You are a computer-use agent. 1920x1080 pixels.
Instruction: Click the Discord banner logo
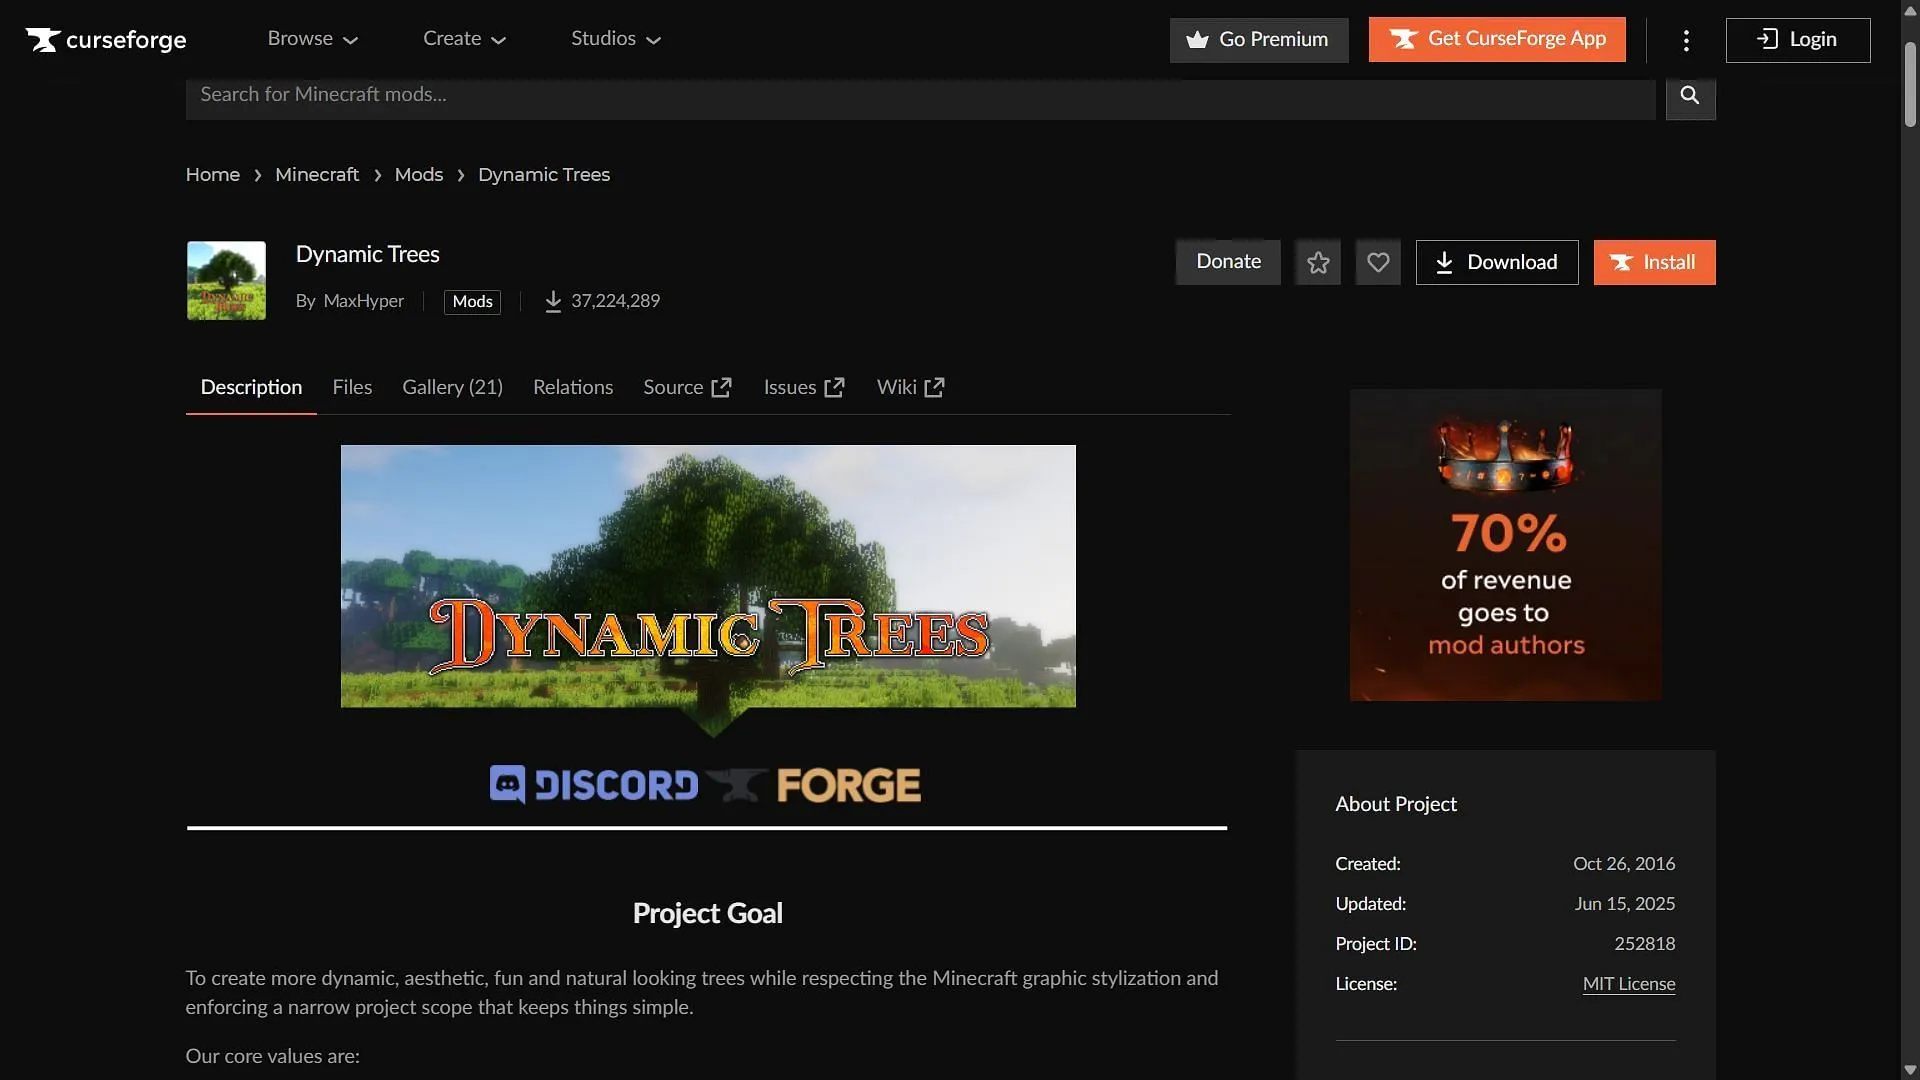click(x=594, y=785)
